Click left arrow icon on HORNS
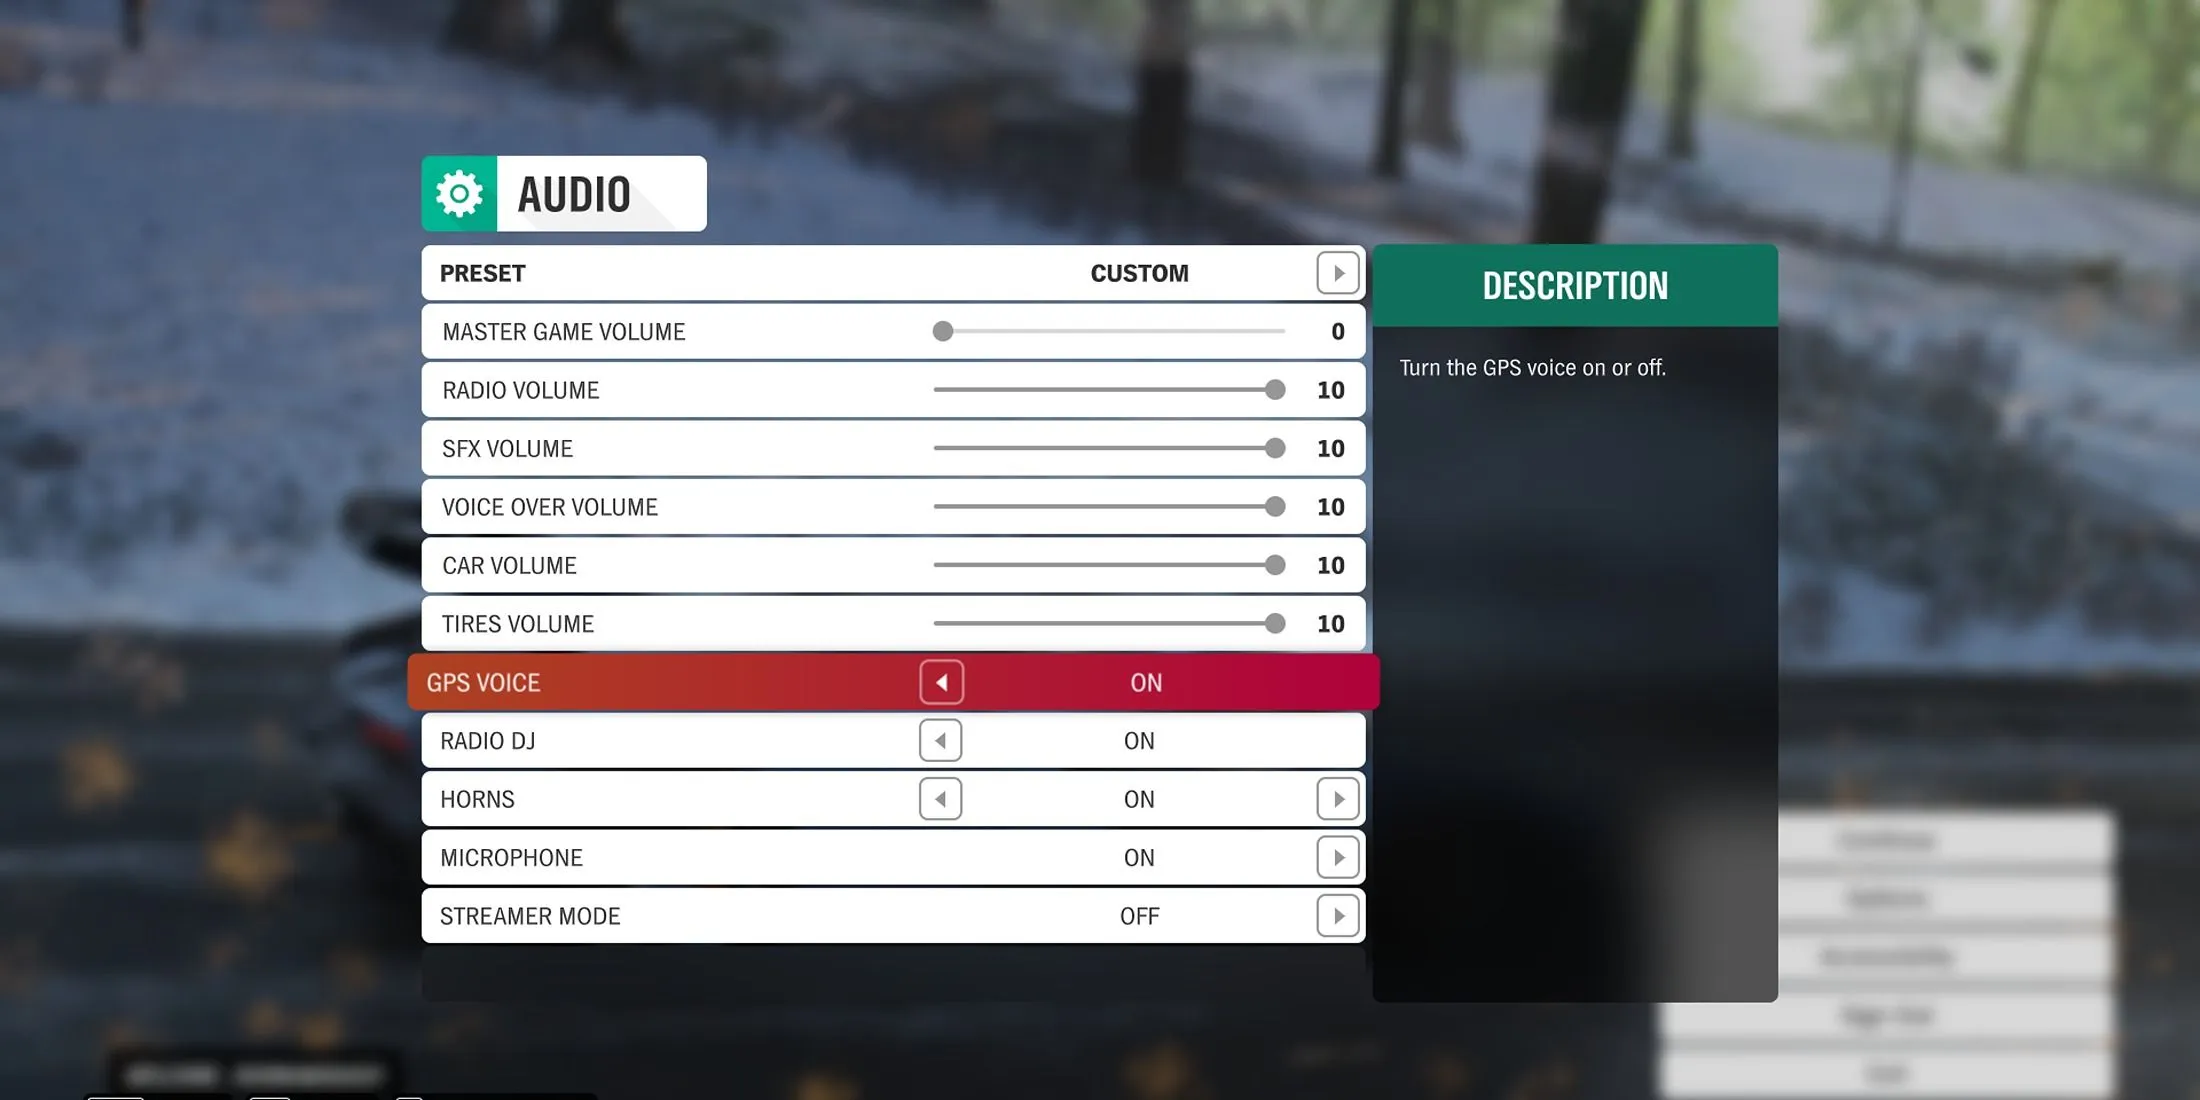 tap(940, 798)
